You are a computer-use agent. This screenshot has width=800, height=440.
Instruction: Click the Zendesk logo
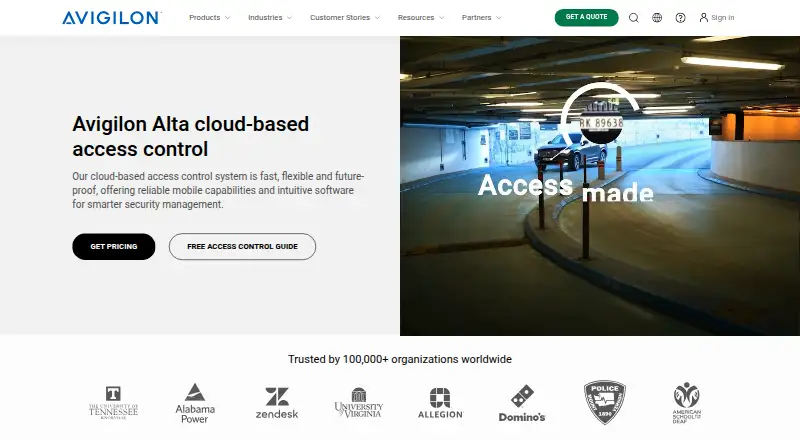(x=277, y=403)
